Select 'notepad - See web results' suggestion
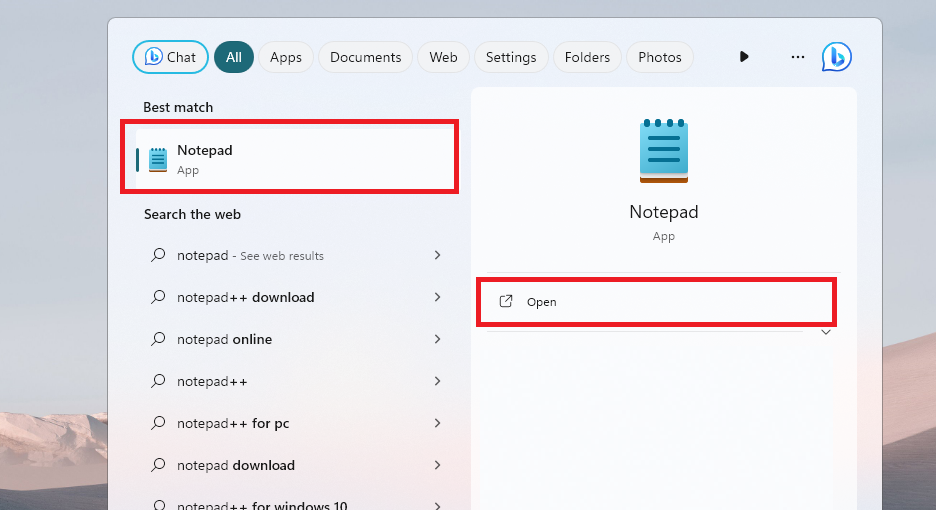This screenshot has width=936, height=510. pyautogui.click(x=295, y=255)
